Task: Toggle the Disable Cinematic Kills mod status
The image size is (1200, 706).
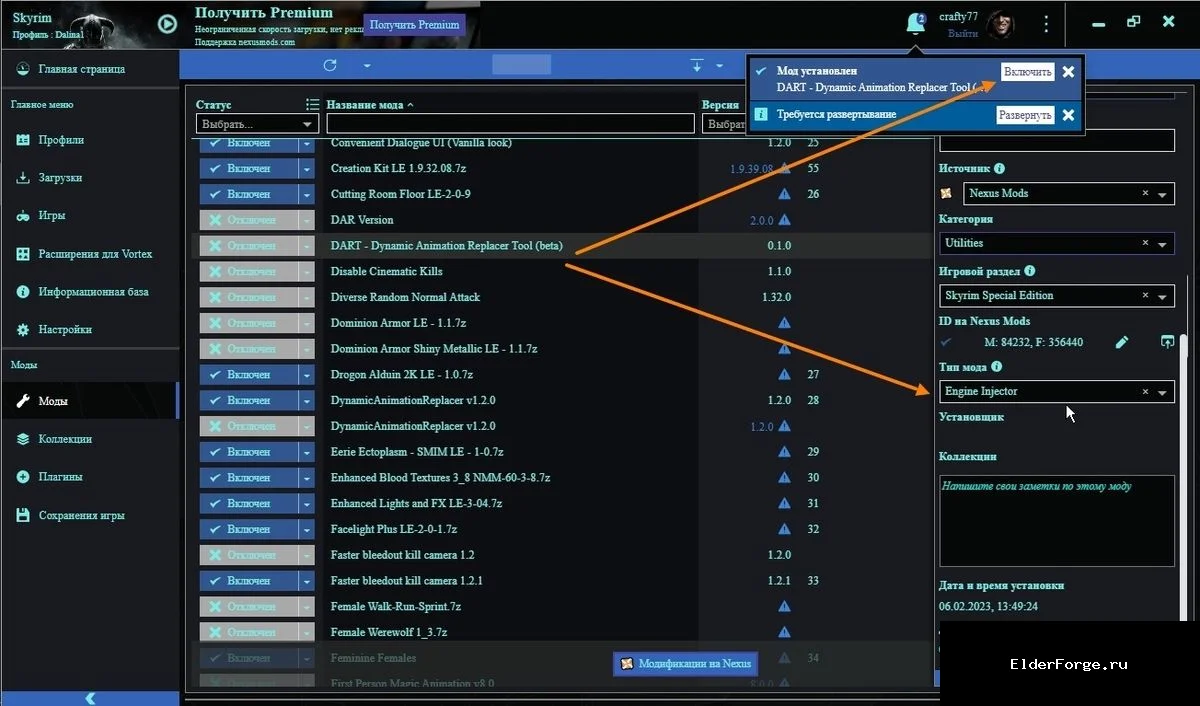Action: (249, 272)
